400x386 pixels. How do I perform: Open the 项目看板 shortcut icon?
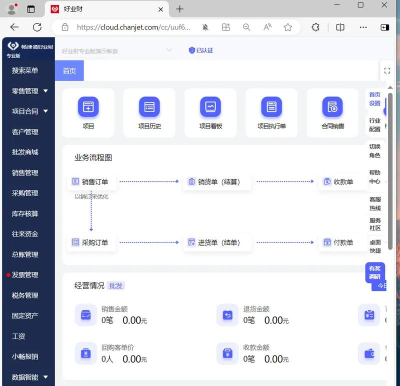(210, 107)
